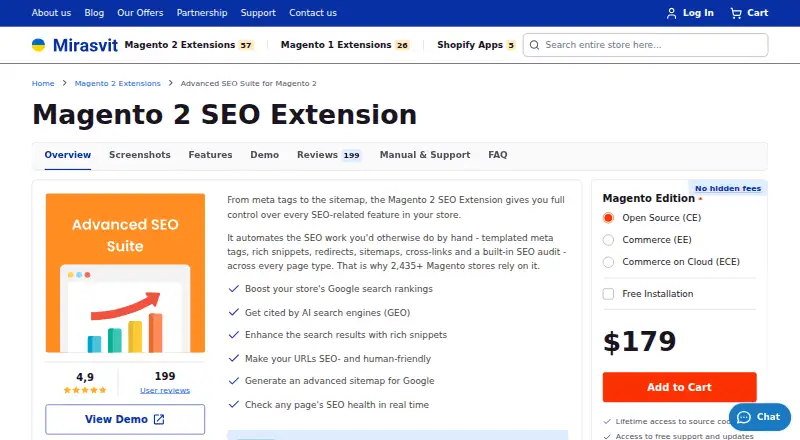Click the external link icon on View Demo
This screenshot has height=440, width=800.
(x=159, y=419)
